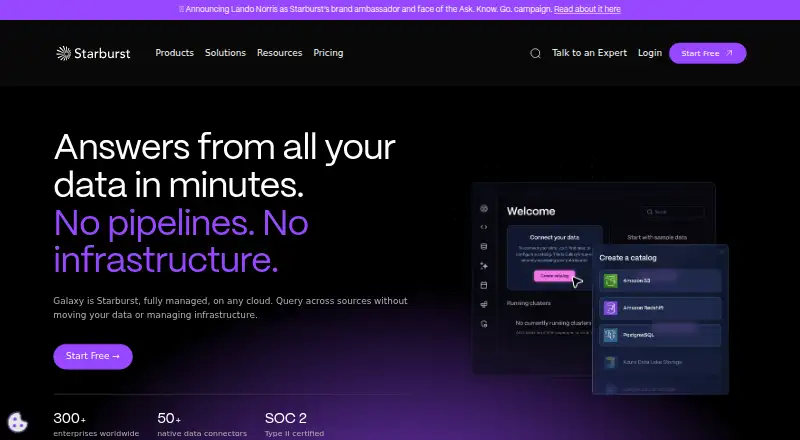Open the Solutions menu

[x=225, y=53]
